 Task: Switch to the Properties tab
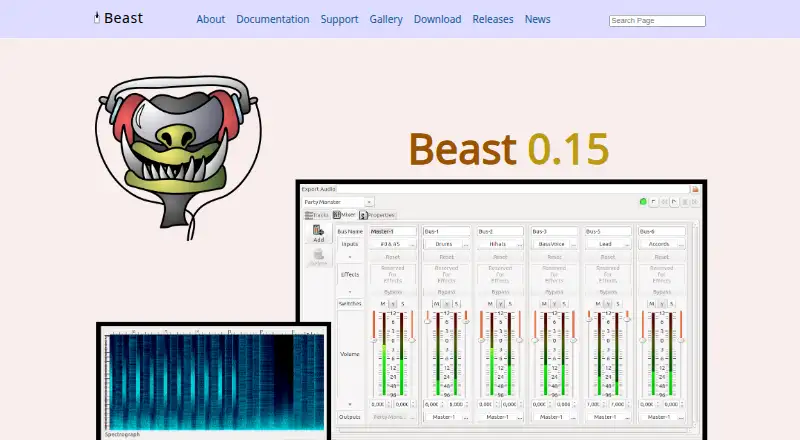(377, 215)
